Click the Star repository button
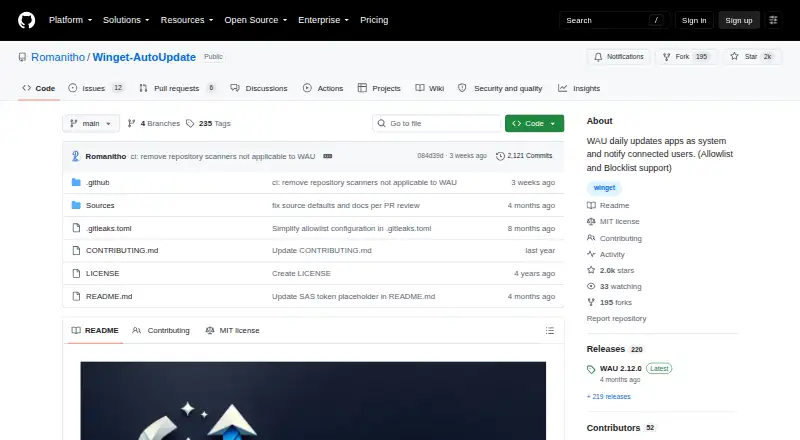The image size is (800, 440). [x=752, y=57]
